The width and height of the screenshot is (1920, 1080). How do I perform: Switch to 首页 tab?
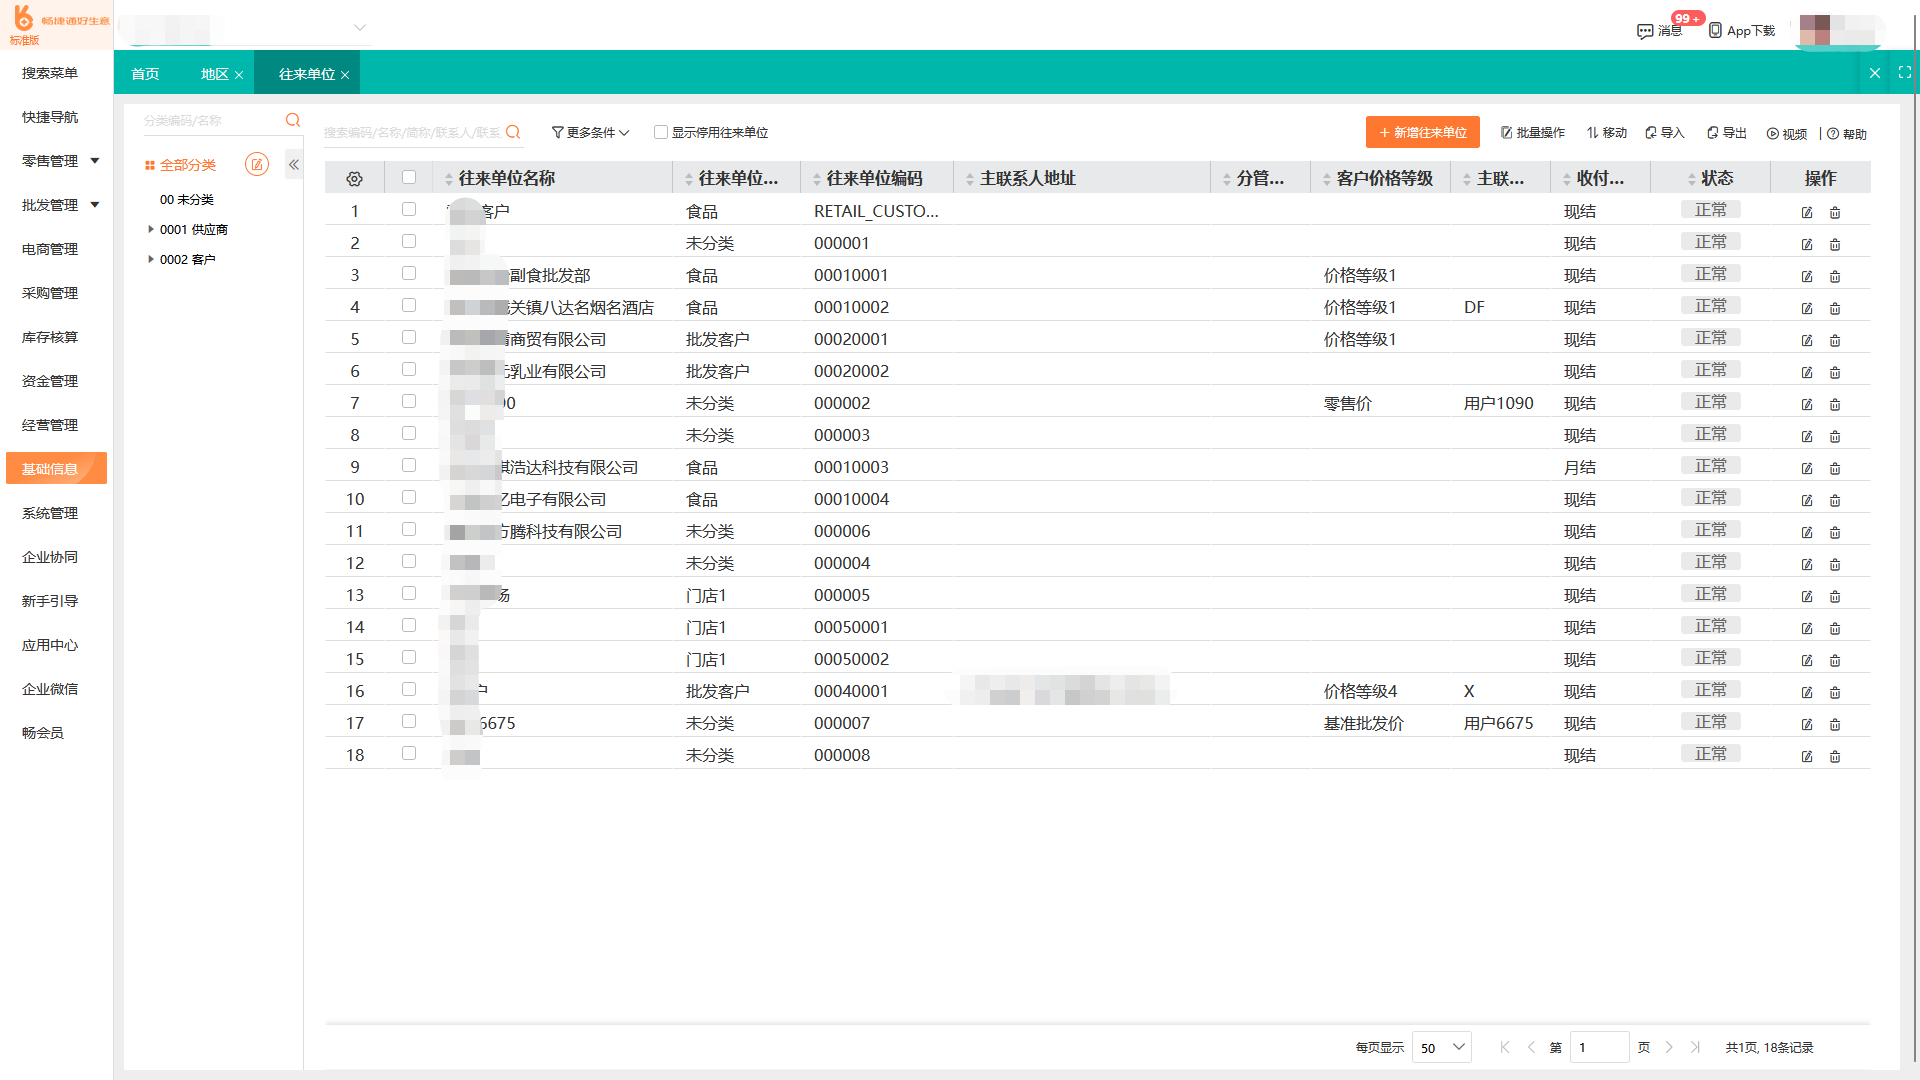(146, 73)
